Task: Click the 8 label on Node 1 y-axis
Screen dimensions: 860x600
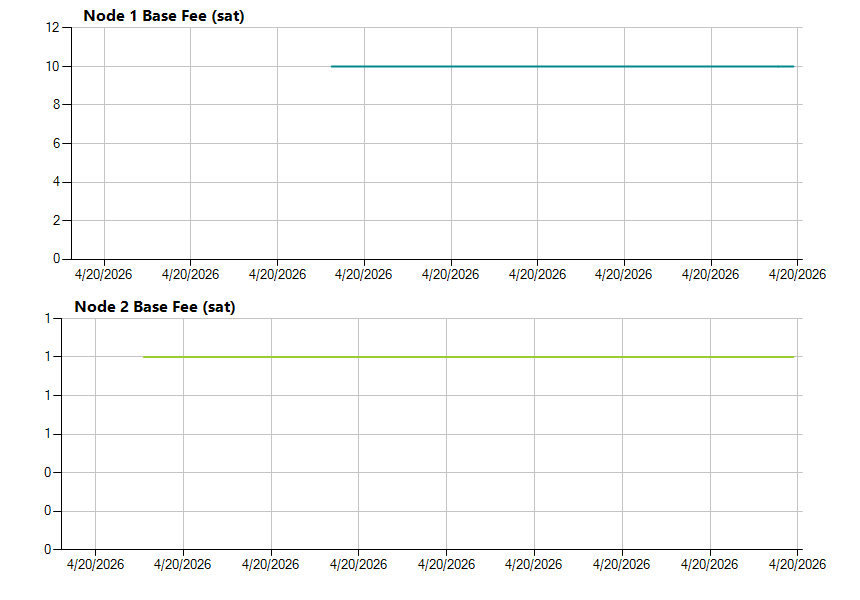Action: tap(56, 105)
